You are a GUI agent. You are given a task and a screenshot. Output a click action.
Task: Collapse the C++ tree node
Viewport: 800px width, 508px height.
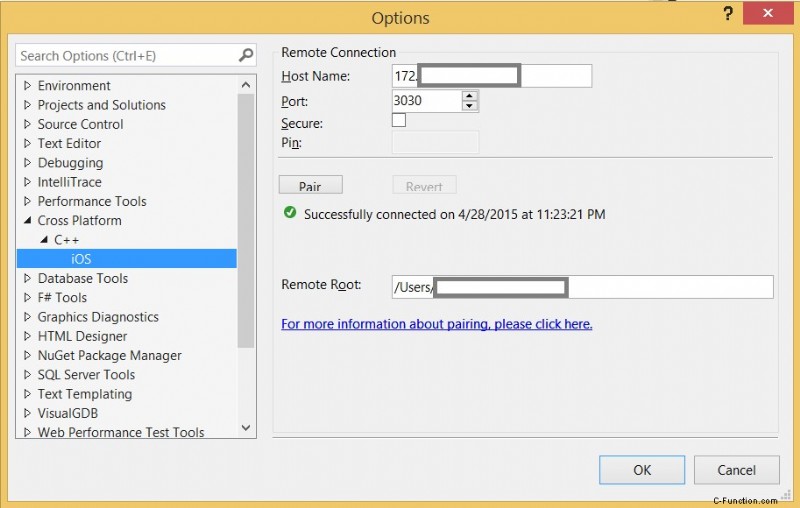coord(43,240)
